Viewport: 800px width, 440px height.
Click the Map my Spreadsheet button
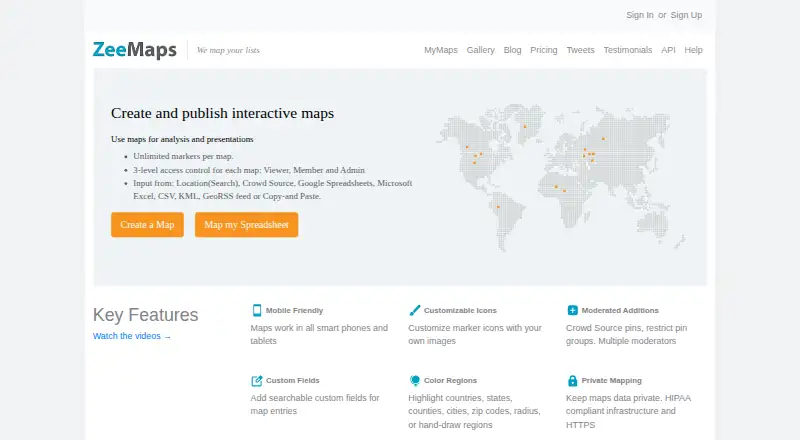tap(246, 225)
